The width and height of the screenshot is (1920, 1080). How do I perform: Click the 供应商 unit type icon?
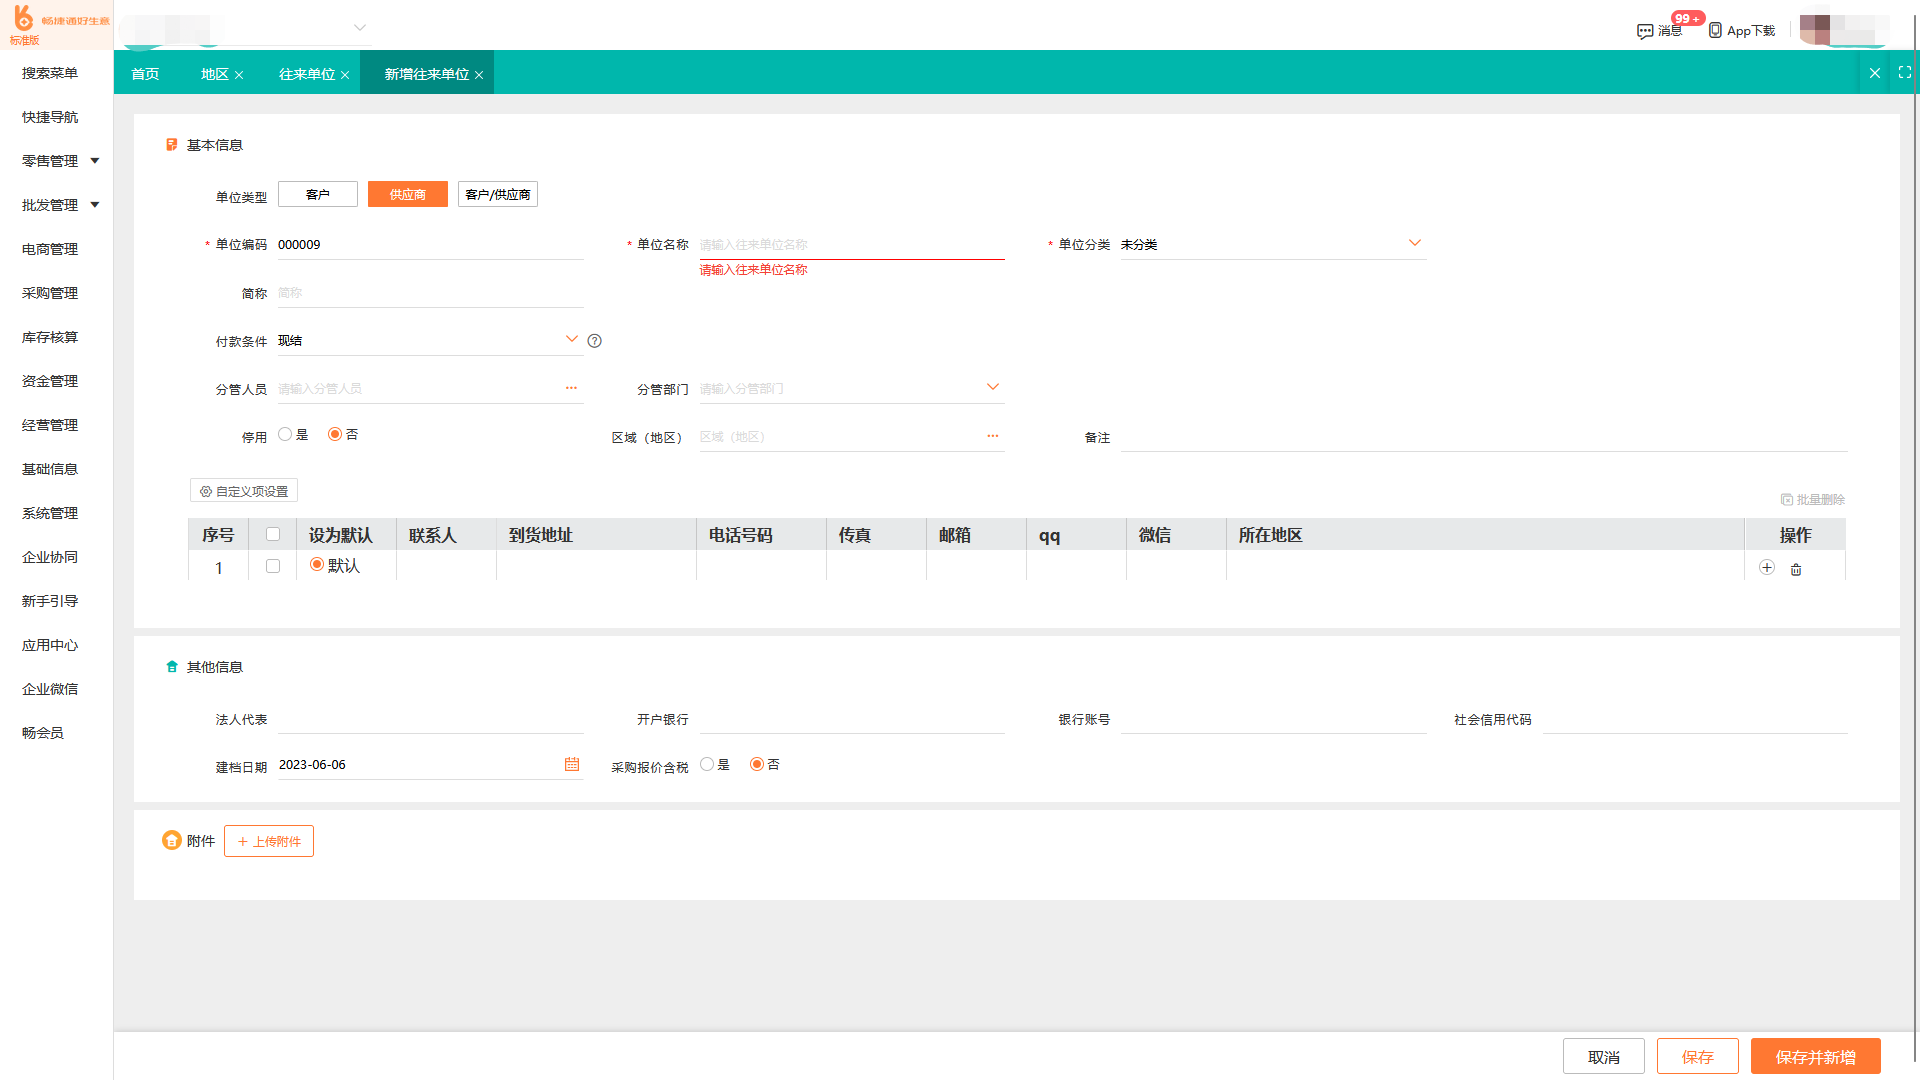[x=406, y=195]
